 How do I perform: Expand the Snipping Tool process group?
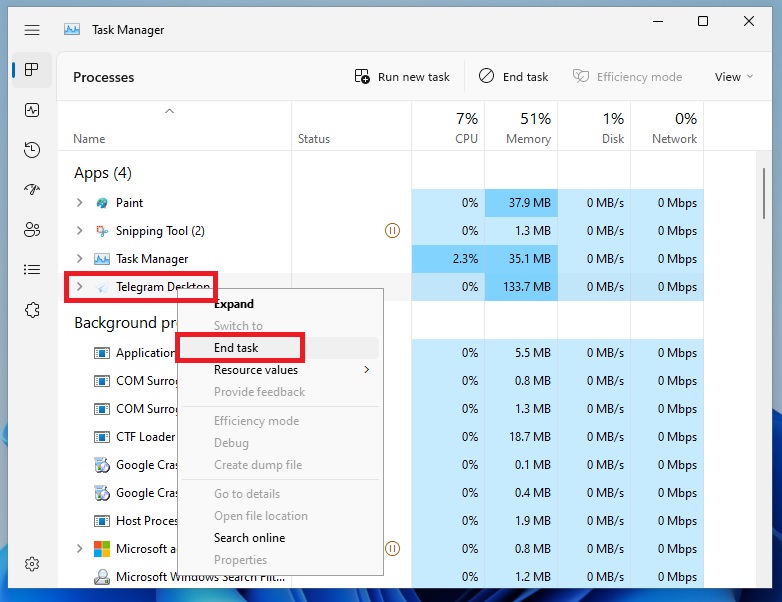pyautogui.click(x=79, y=230)
